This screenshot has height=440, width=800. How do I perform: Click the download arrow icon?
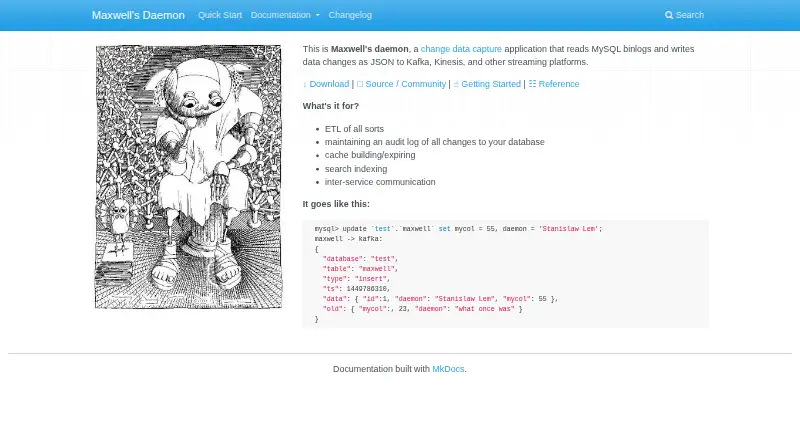pyautogui.click(x=305, y=84)
